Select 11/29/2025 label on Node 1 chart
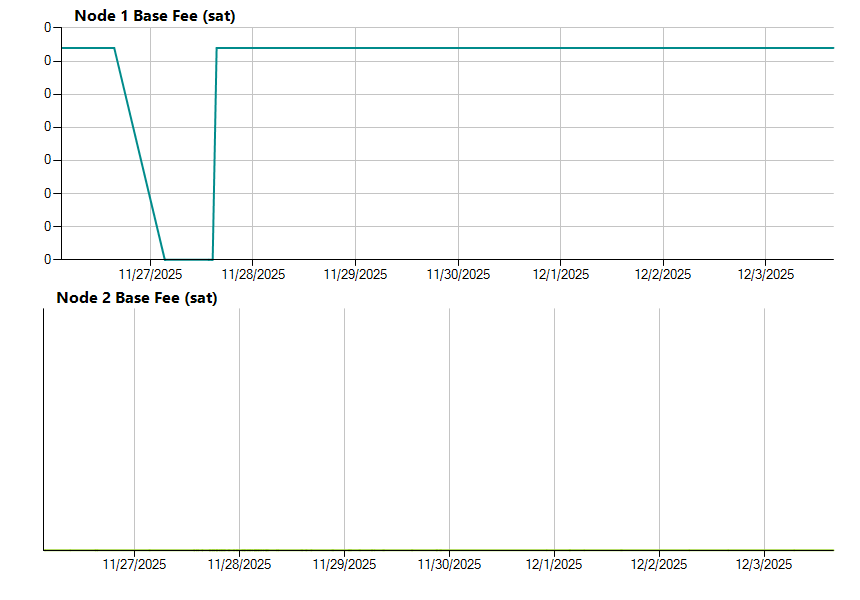The height and width of the screenshot is (600, 860). click(x=355, y=274)
